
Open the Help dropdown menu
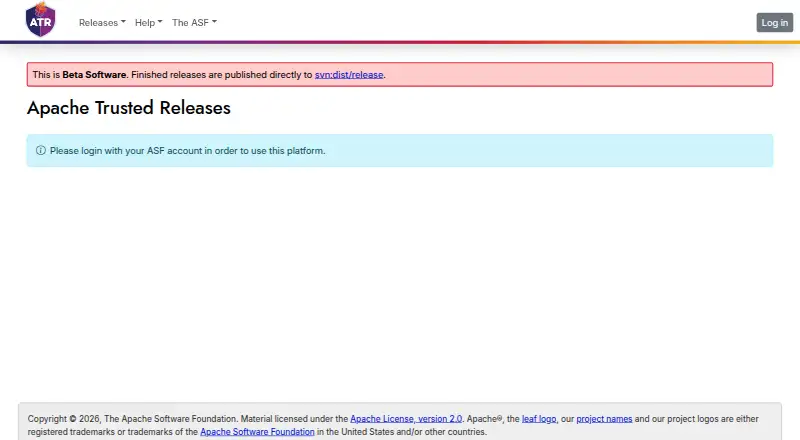coord(148,22)
